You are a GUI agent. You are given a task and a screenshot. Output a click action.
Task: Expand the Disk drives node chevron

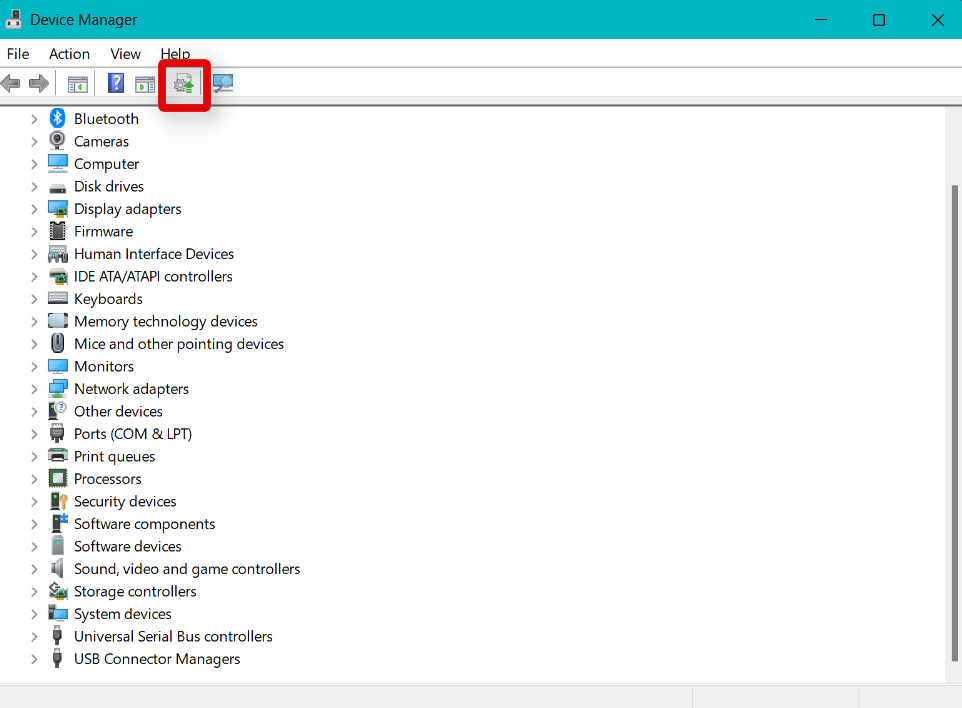tap(34, 187)
